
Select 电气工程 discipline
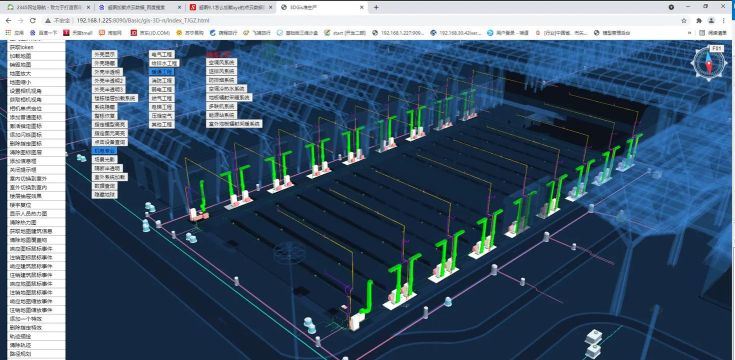pyautogui.click(x=161, y=54)
